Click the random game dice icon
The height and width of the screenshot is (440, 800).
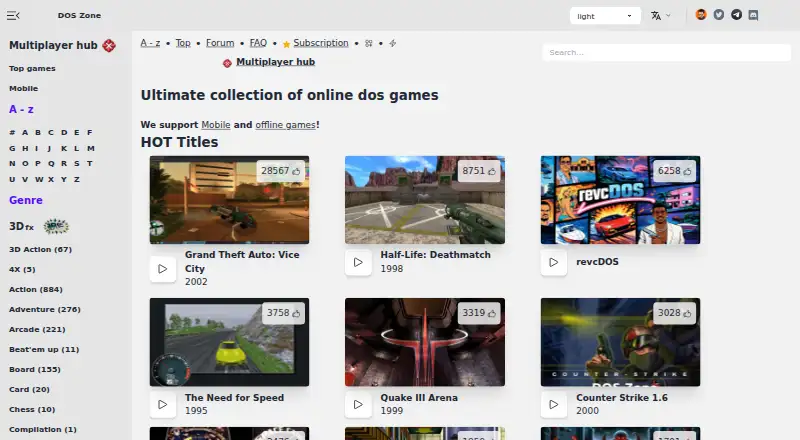(x=368, y=43)
